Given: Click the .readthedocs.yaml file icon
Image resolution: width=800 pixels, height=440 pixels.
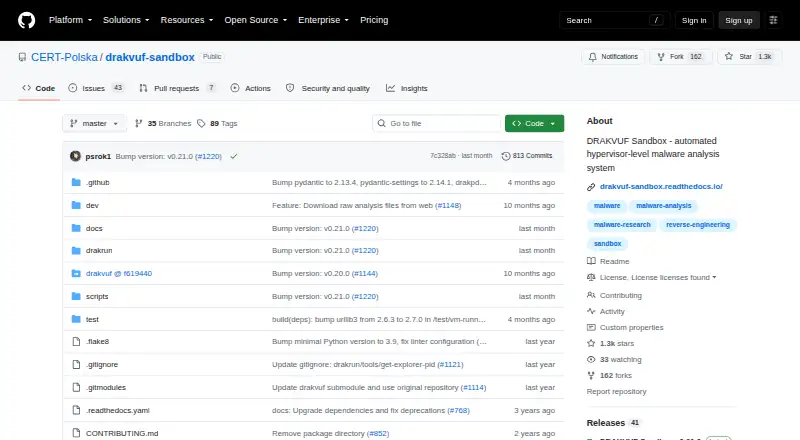Looking at the screenshot, I should tap(76, 410).
